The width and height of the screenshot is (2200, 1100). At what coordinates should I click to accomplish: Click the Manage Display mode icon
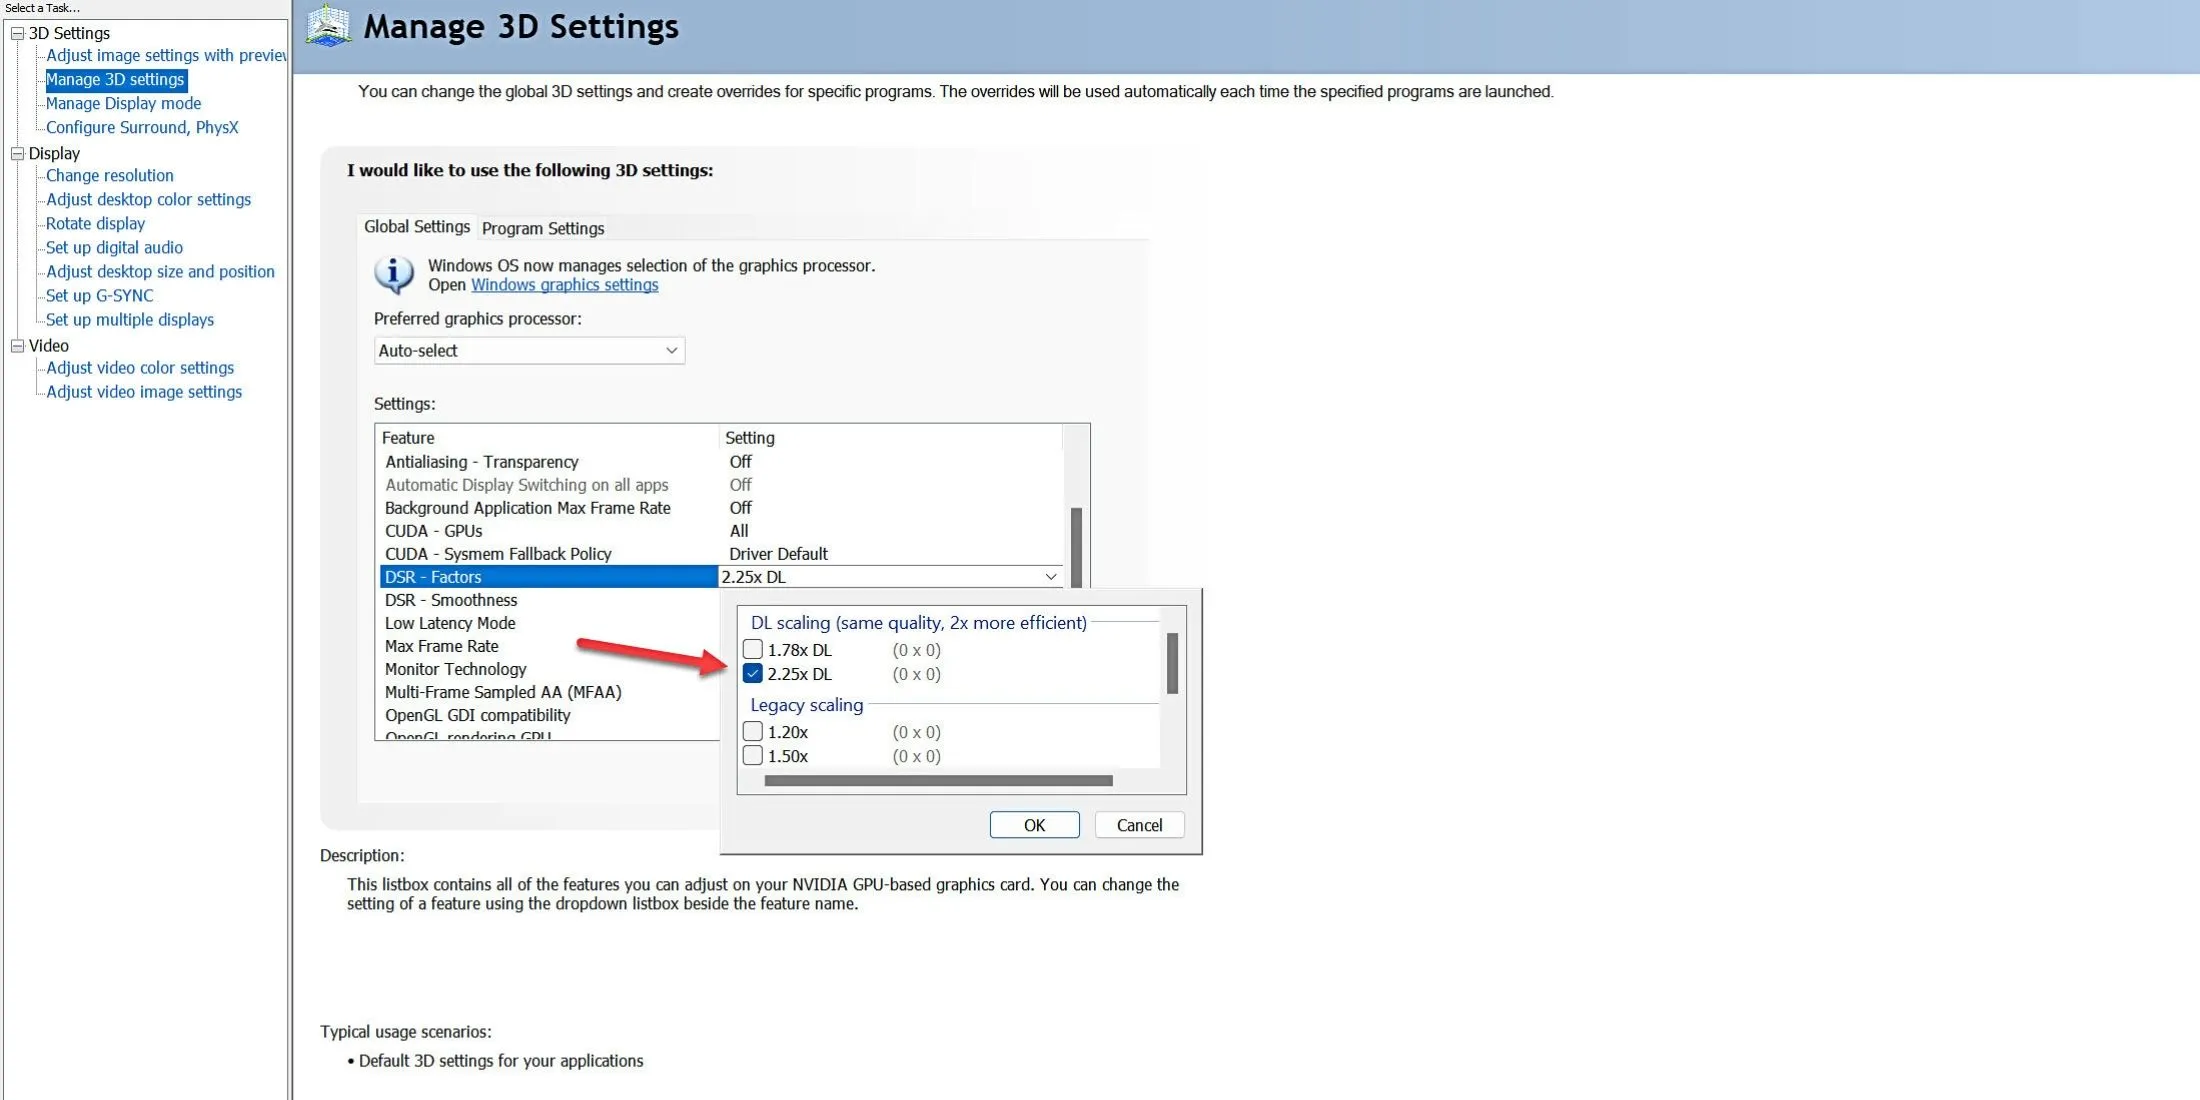[123, 102]
